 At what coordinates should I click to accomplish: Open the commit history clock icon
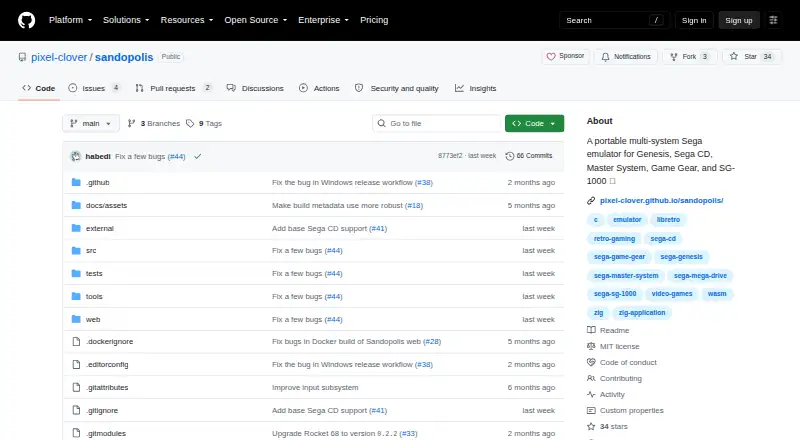coord(509,156)
